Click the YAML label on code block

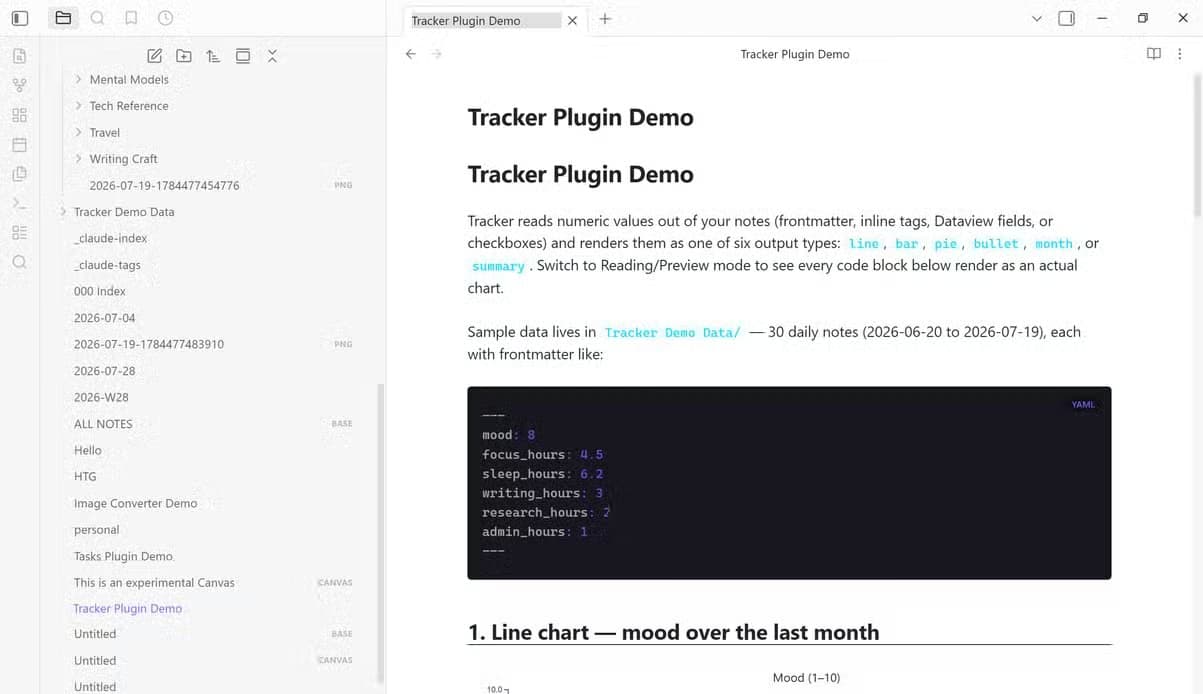pyautogui.click(x=1083, y=405)
